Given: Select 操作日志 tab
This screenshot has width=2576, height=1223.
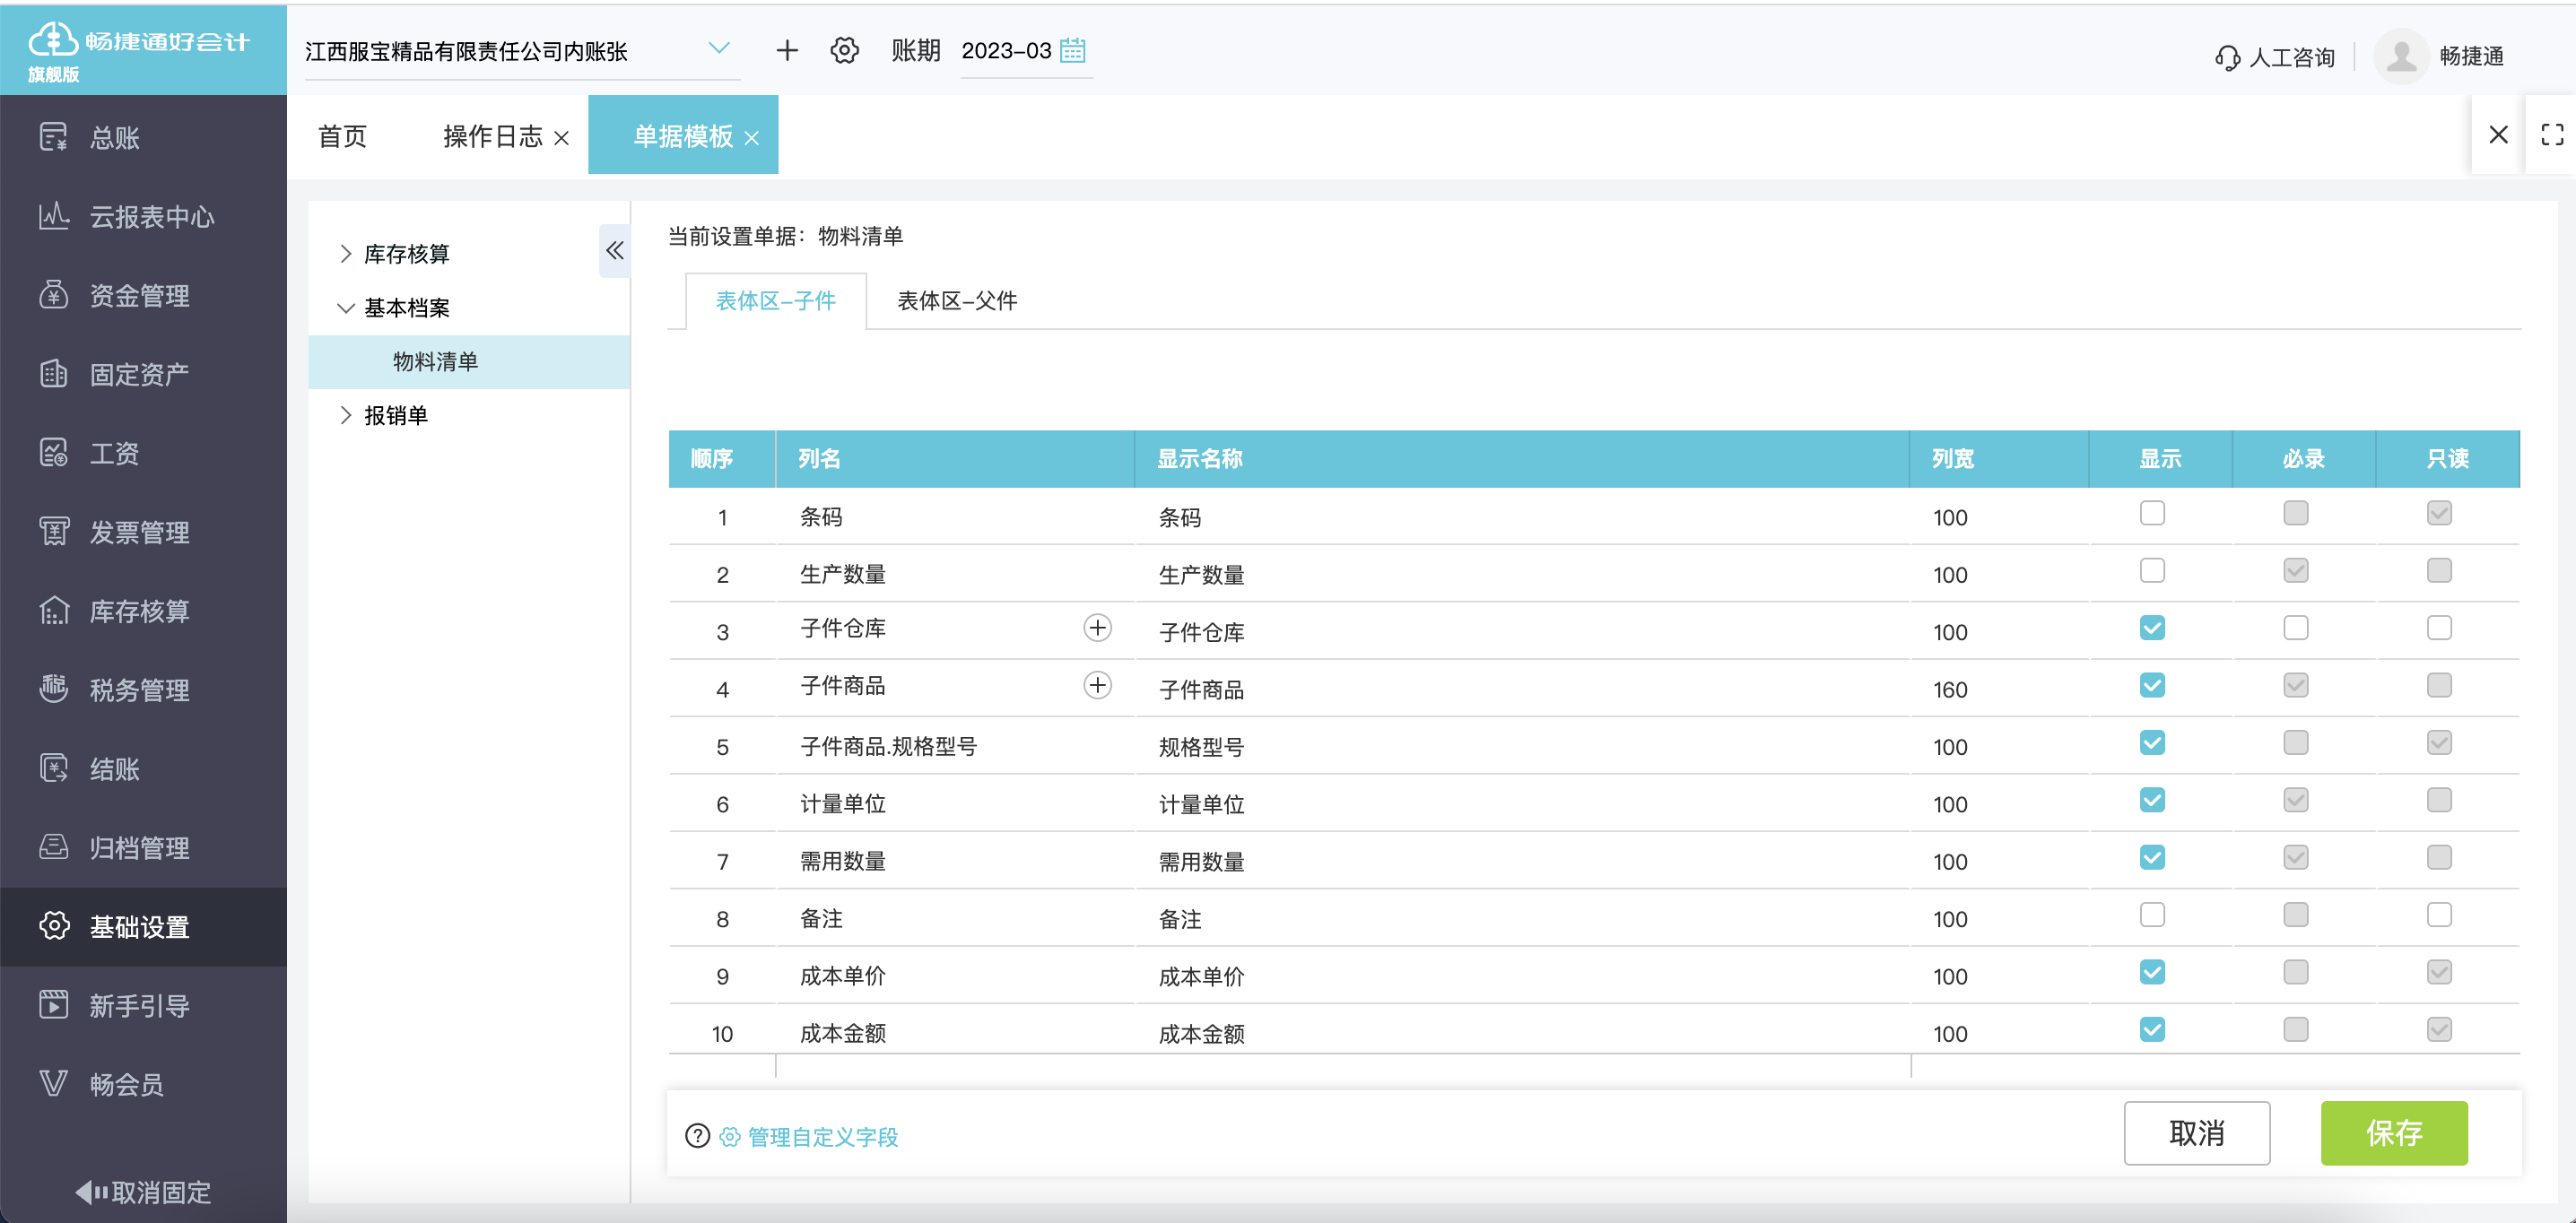Looking at the screenshot, I should 492,136.
